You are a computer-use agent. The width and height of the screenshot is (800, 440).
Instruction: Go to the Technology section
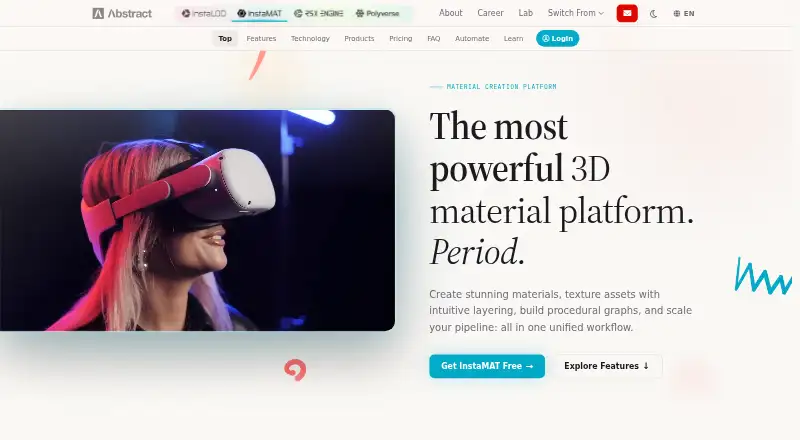click(x=310, y=38)
